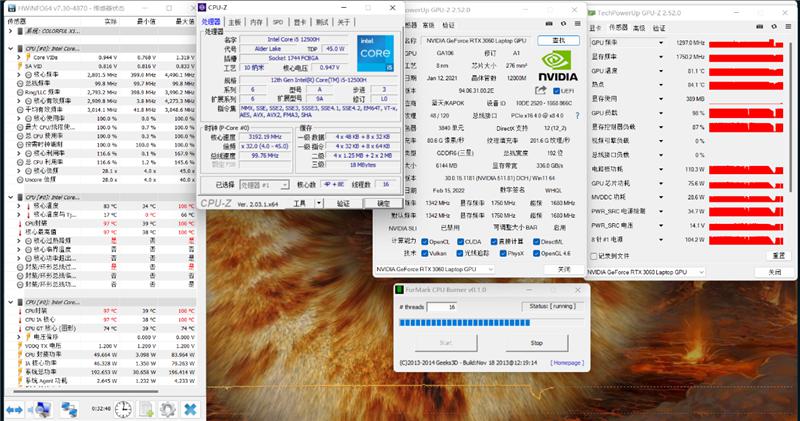Image resolution: width=800 pixels, height=421 pixels.
Task: Click the Stop button in CPU Burner
Action: 536,342
